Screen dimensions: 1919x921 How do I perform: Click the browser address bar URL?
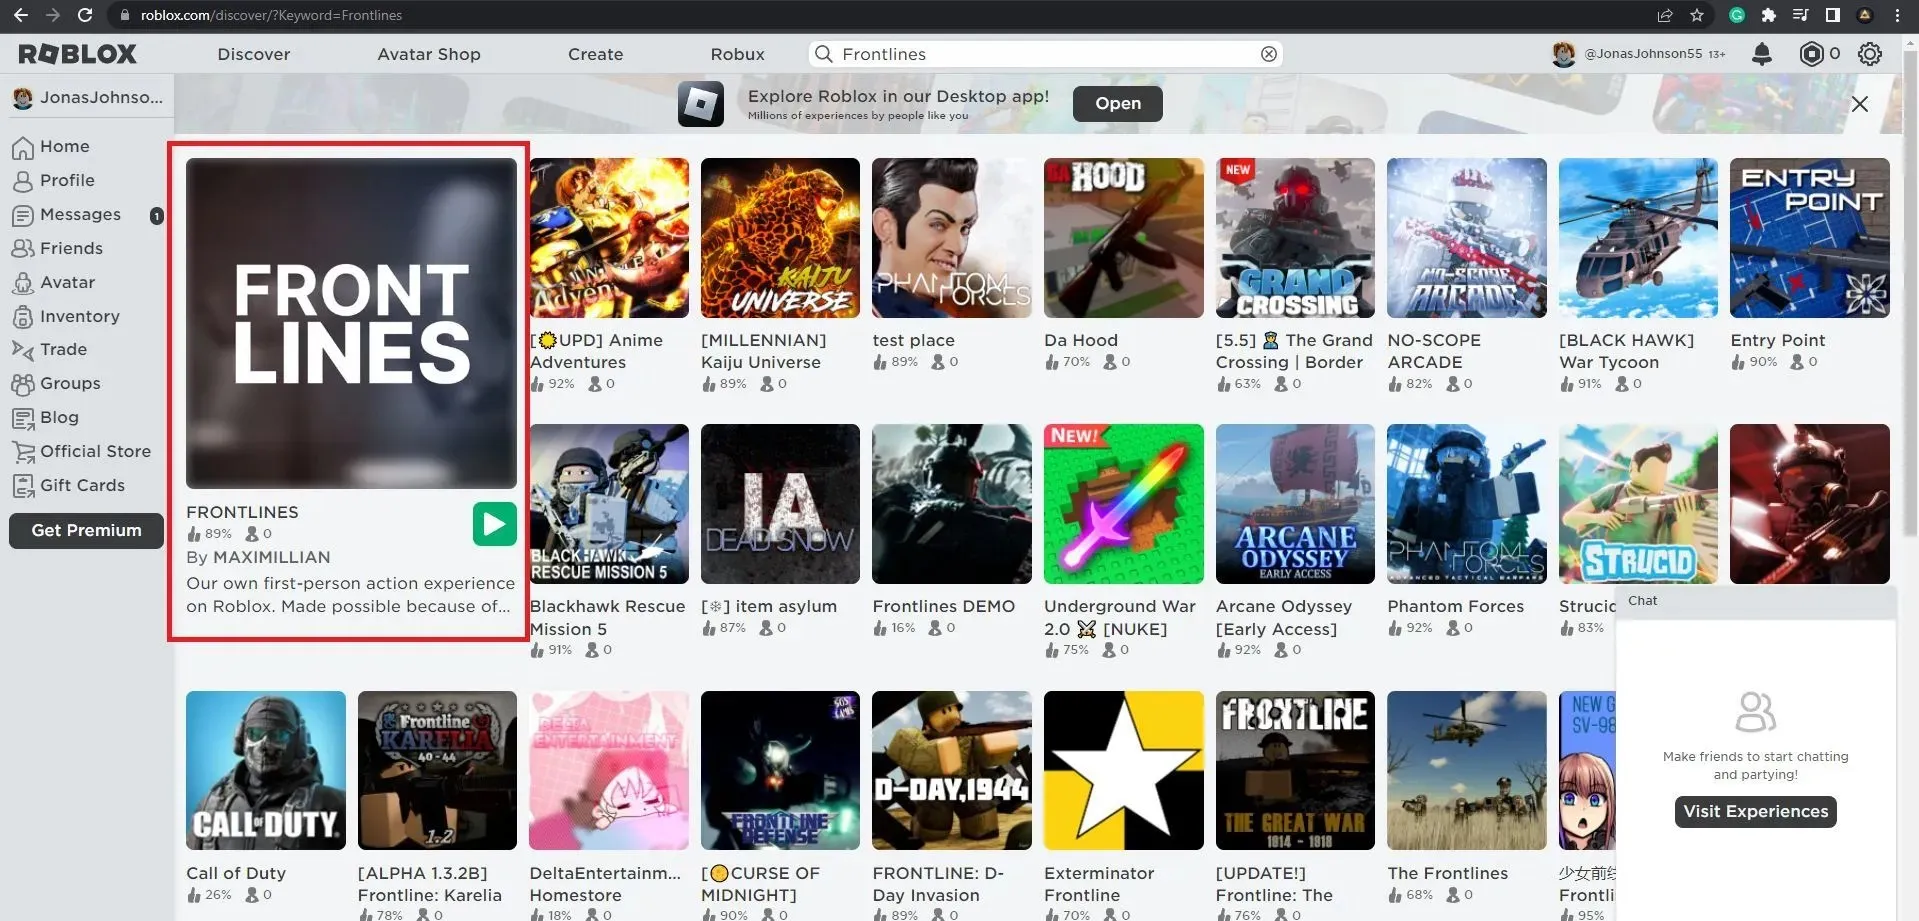[x=271, y=15]
